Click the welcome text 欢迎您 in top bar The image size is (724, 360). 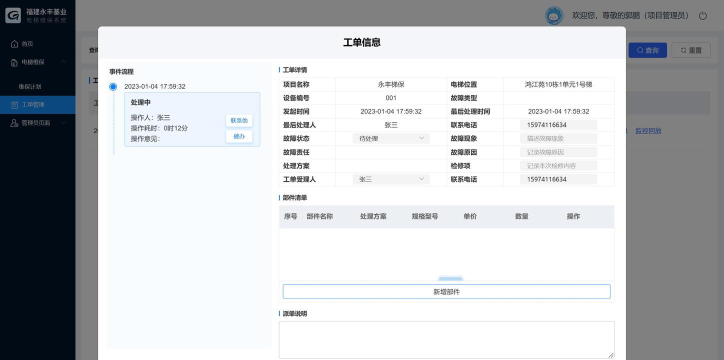coord(584,16)
